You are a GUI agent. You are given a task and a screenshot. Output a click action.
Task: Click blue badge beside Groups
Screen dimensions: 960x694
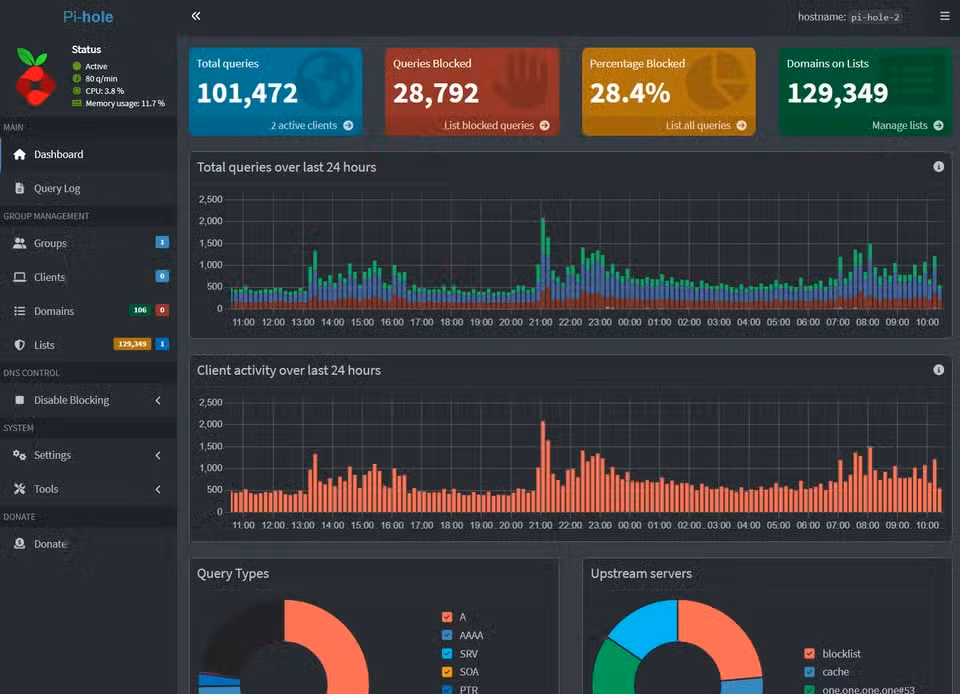[x=162, y=242]
